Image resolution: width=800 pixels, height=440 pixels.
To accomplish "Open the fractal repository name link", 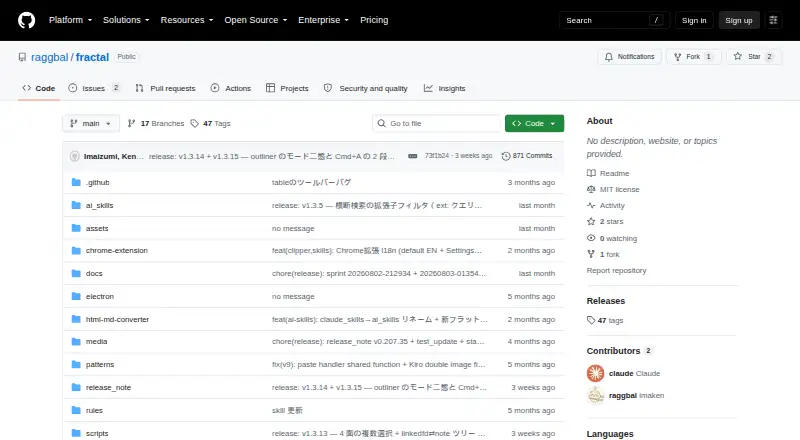I will (x=92, y=57).
